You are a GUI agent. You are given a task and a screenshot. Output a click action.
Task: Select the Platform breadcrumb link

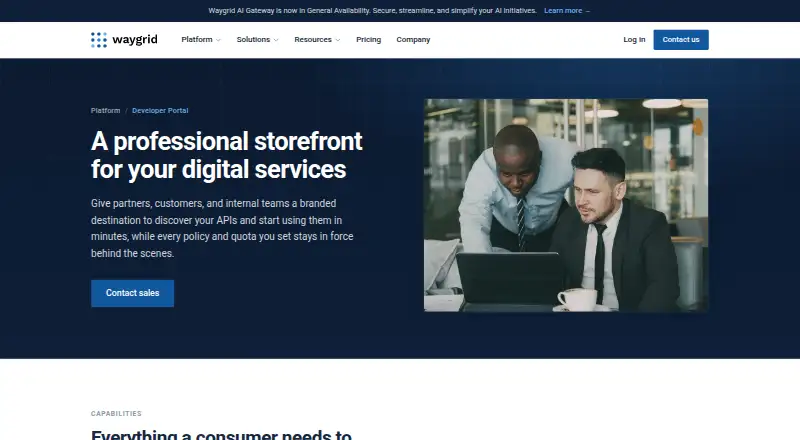pos(106,111)
